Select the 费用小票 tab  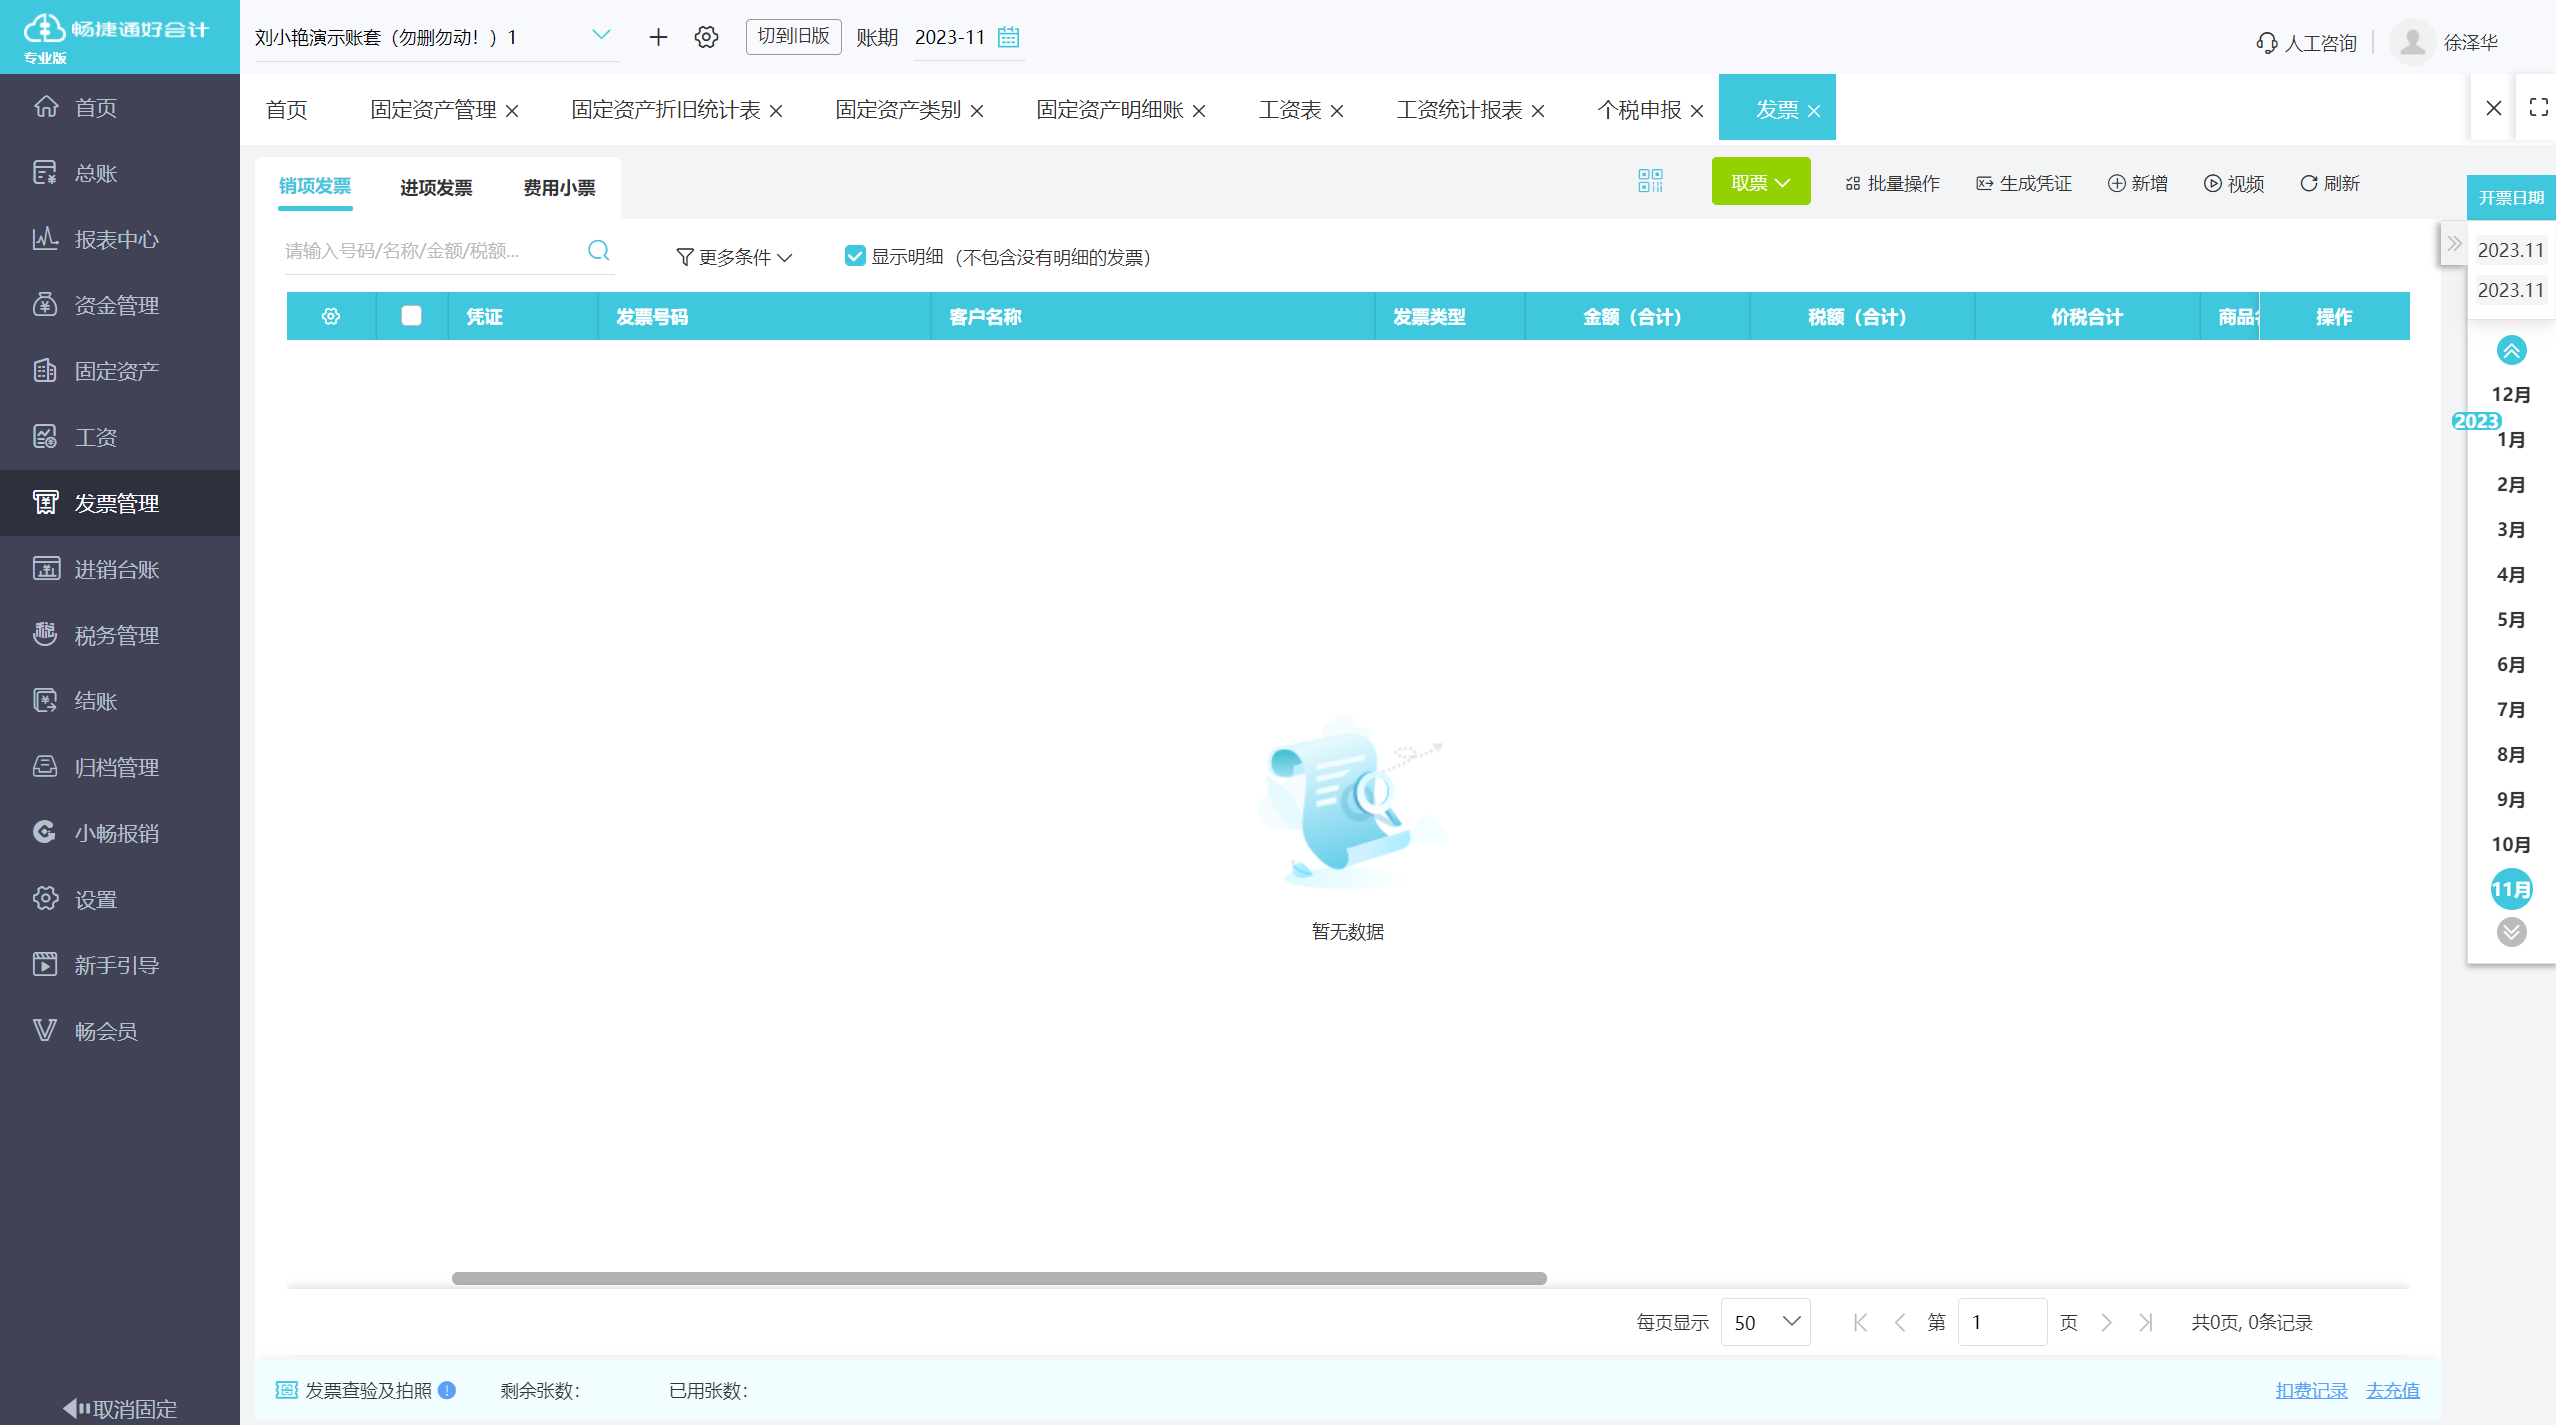(x=558, y=188)
